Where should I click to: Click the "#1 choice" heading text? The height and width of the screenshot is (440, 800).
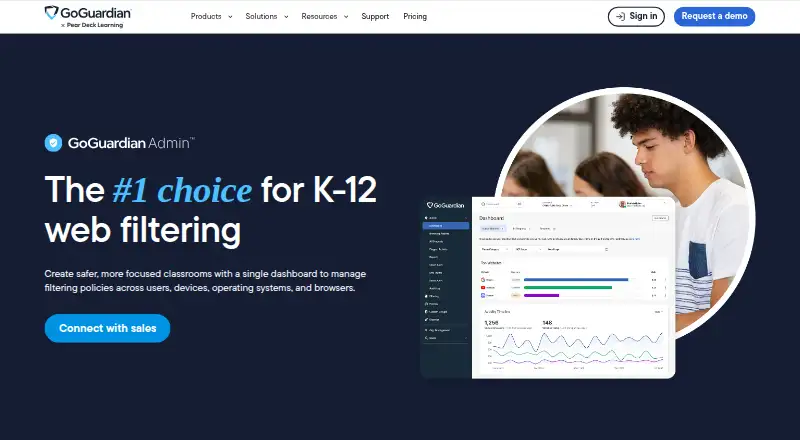182,190
